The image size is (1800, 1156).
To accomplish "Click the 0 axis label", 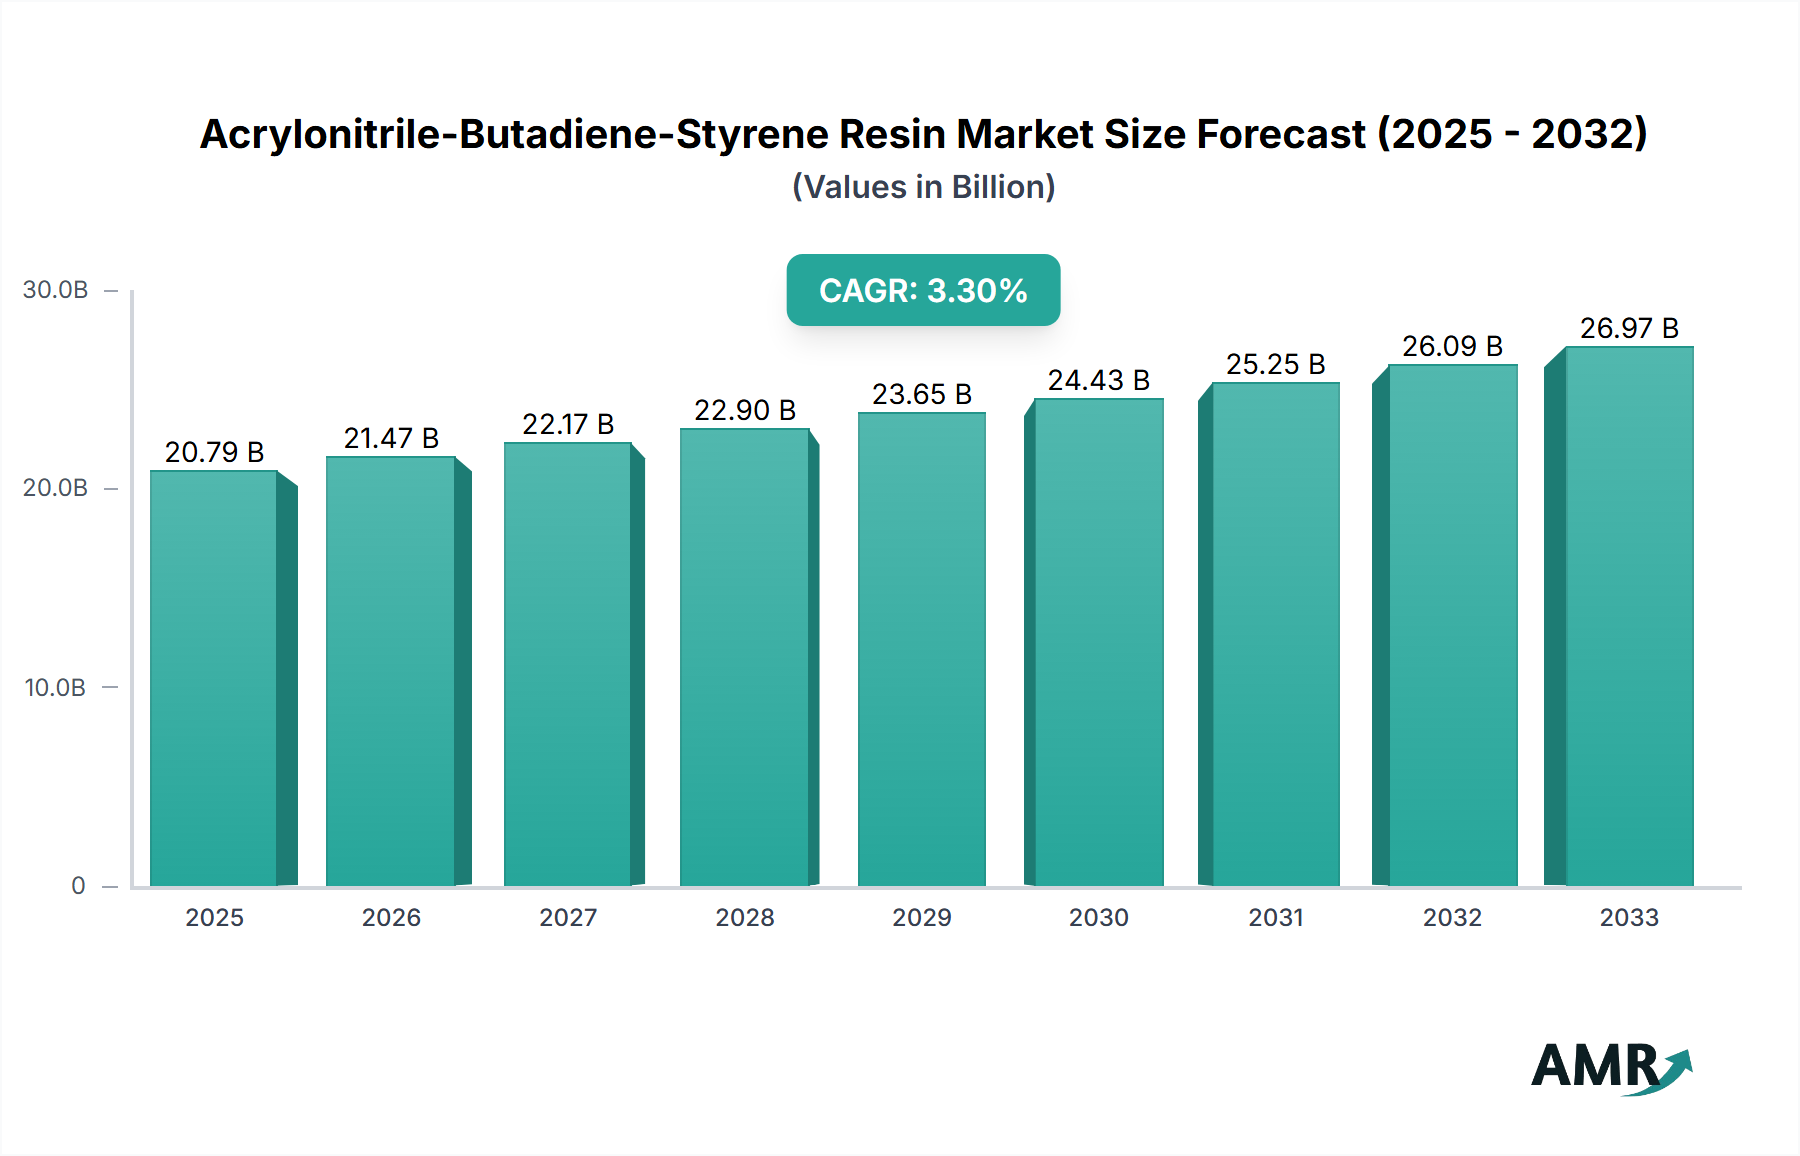I will pos(77,885).
